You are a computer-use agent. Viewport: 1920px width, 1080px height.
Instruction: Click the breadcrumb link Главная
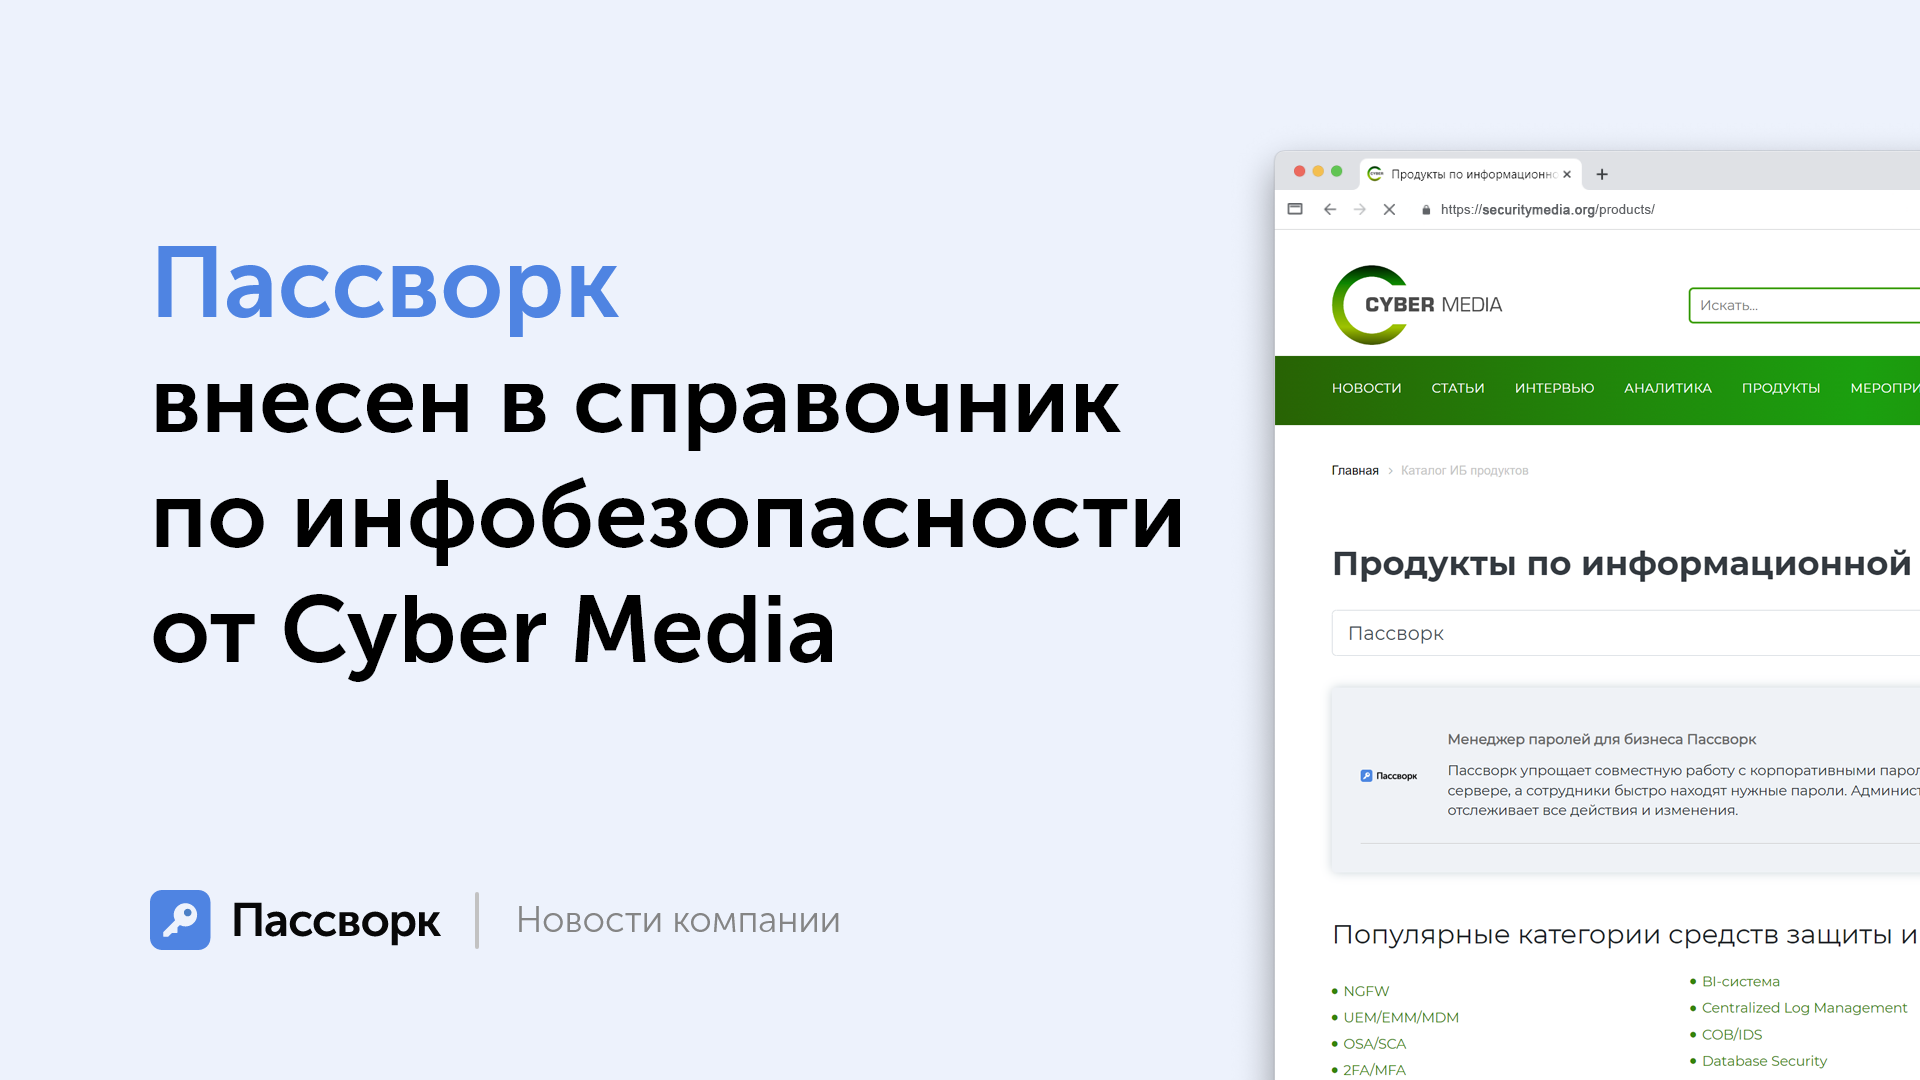coord(1356,471)
